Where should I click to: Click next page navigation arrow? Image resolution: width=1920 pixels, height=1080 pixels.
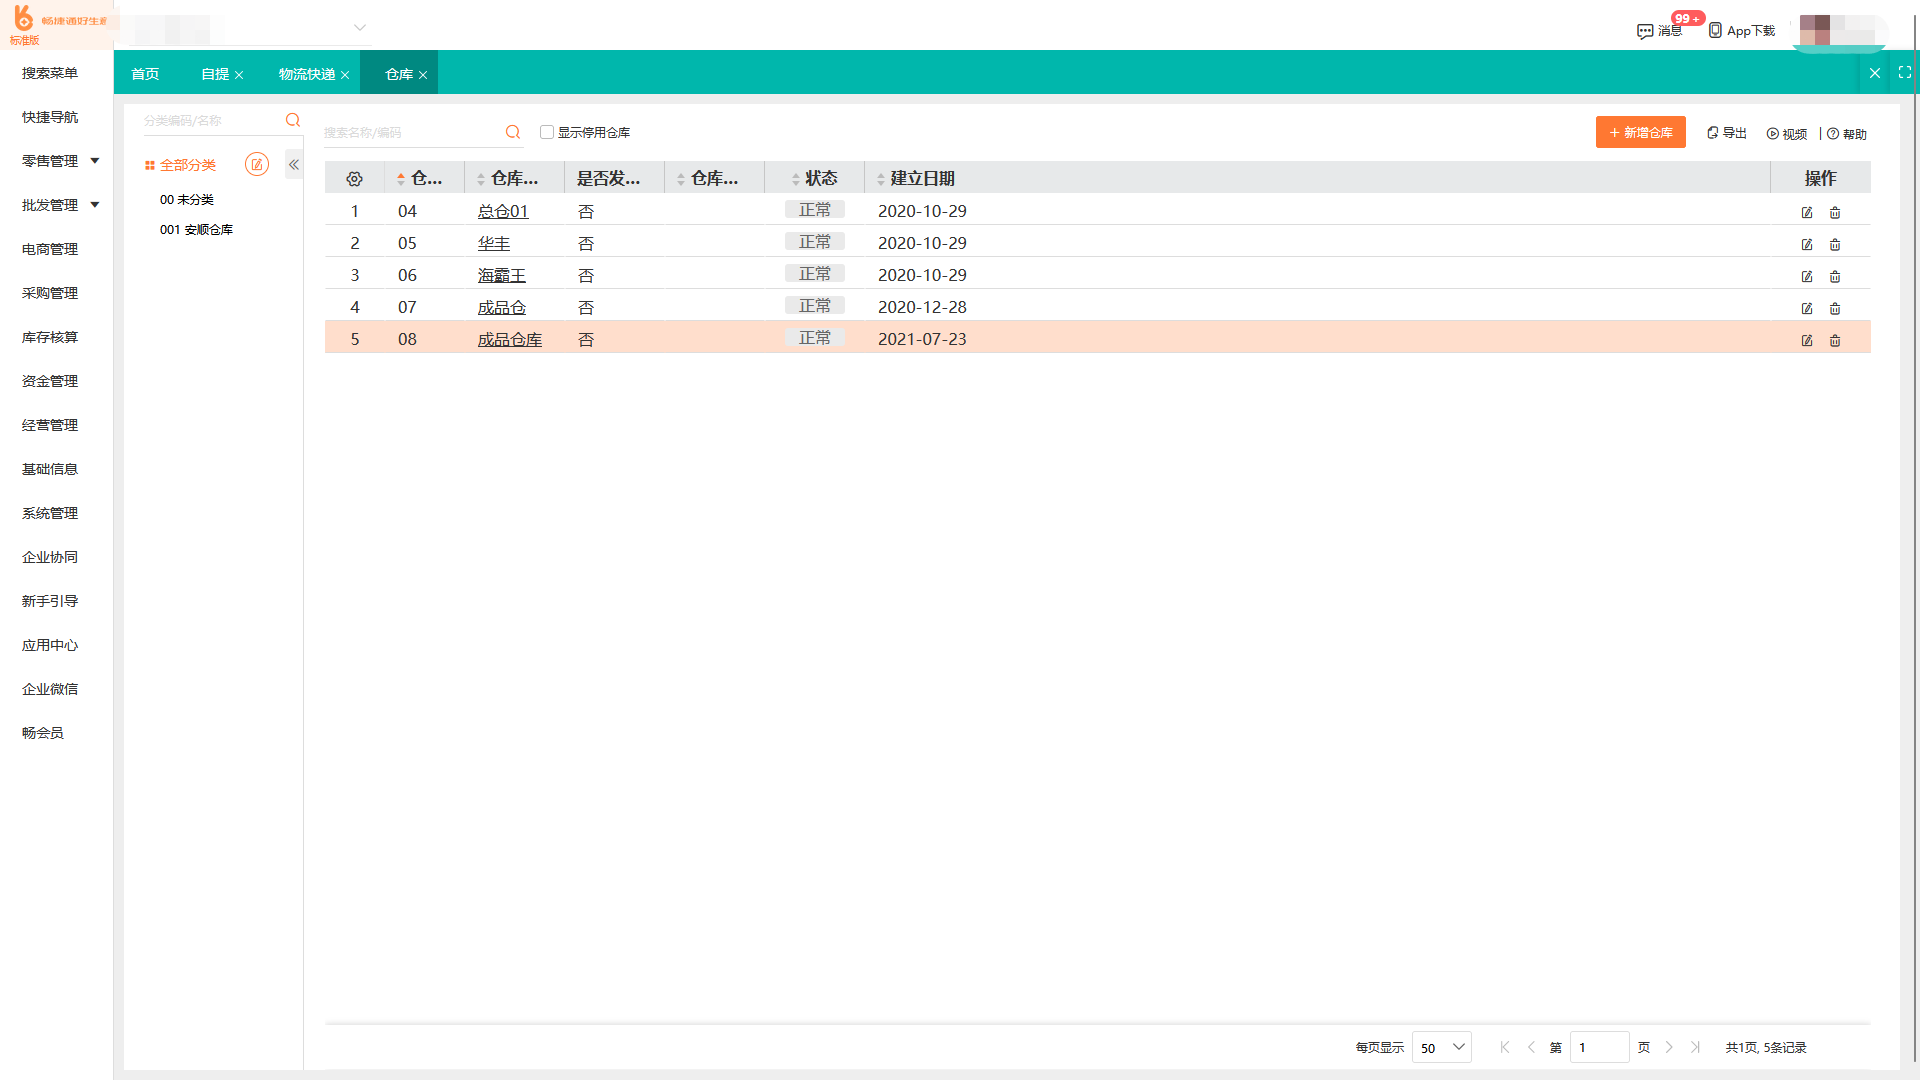point(1669,1047)
